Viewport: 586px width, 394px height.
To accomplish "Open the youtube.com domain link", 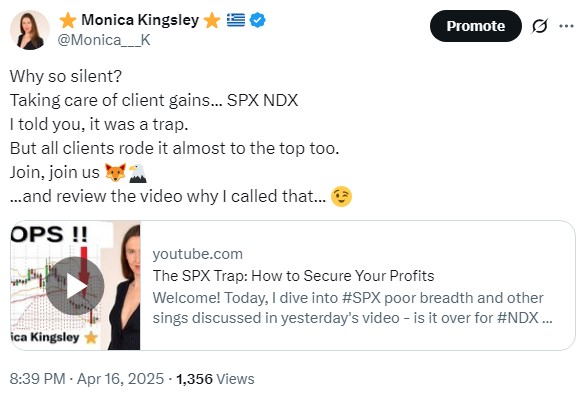I will tap(198, 254).
